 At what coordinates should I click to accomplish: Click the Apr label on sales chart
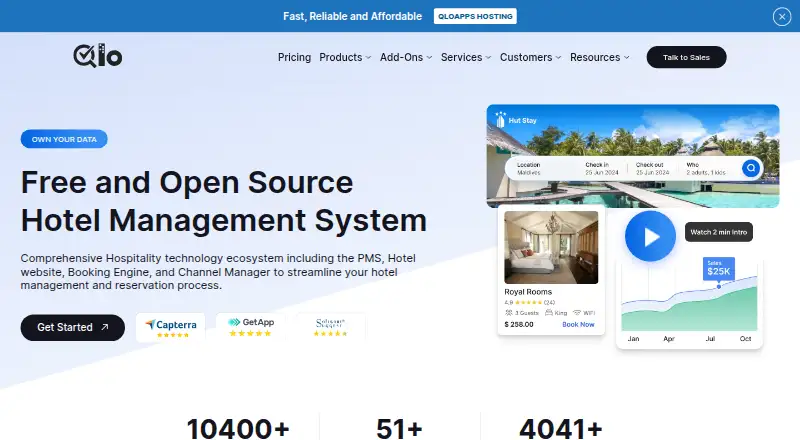pos(669,339)
